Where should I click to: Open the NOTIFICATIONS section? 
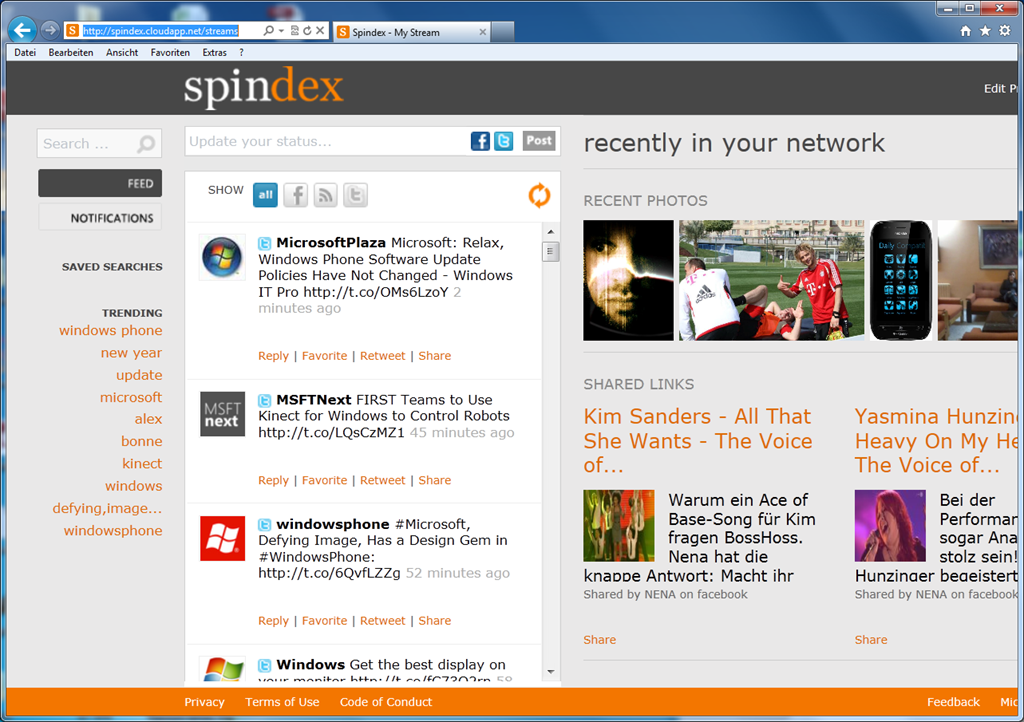(100, 218)
